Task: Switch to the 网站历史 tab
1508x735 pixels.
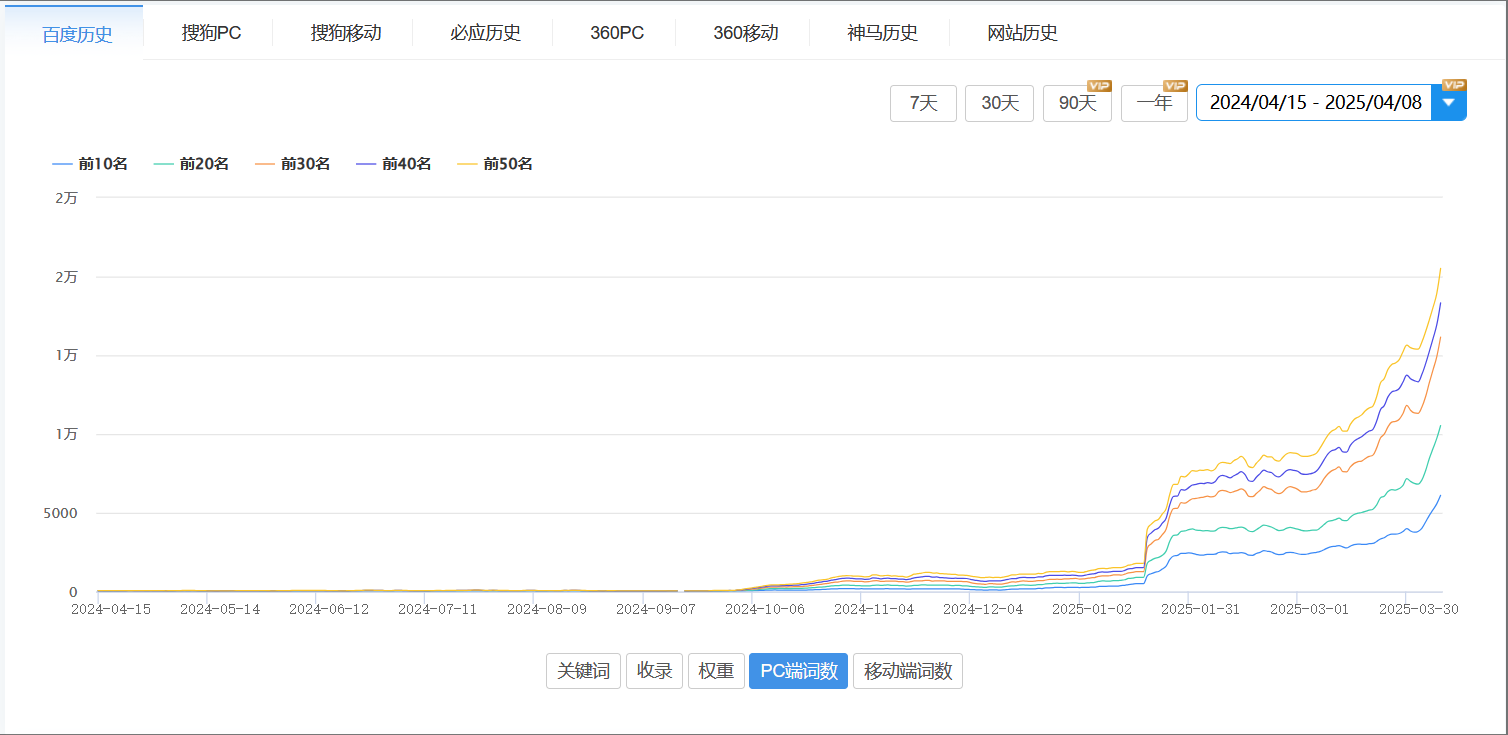Action: (x=1022, y=33)
